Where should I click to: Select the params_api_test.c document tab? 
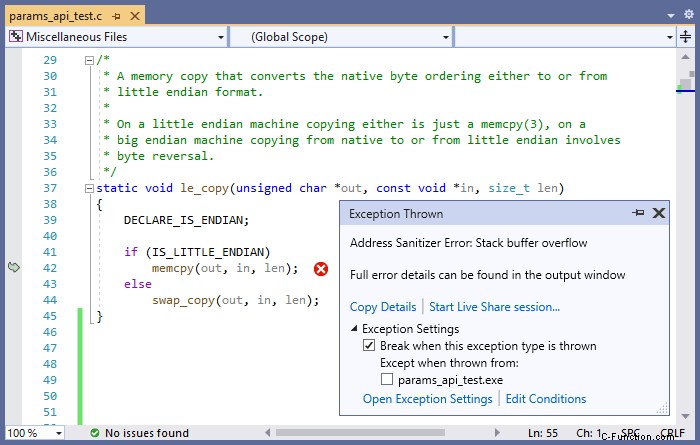point(55,17)
